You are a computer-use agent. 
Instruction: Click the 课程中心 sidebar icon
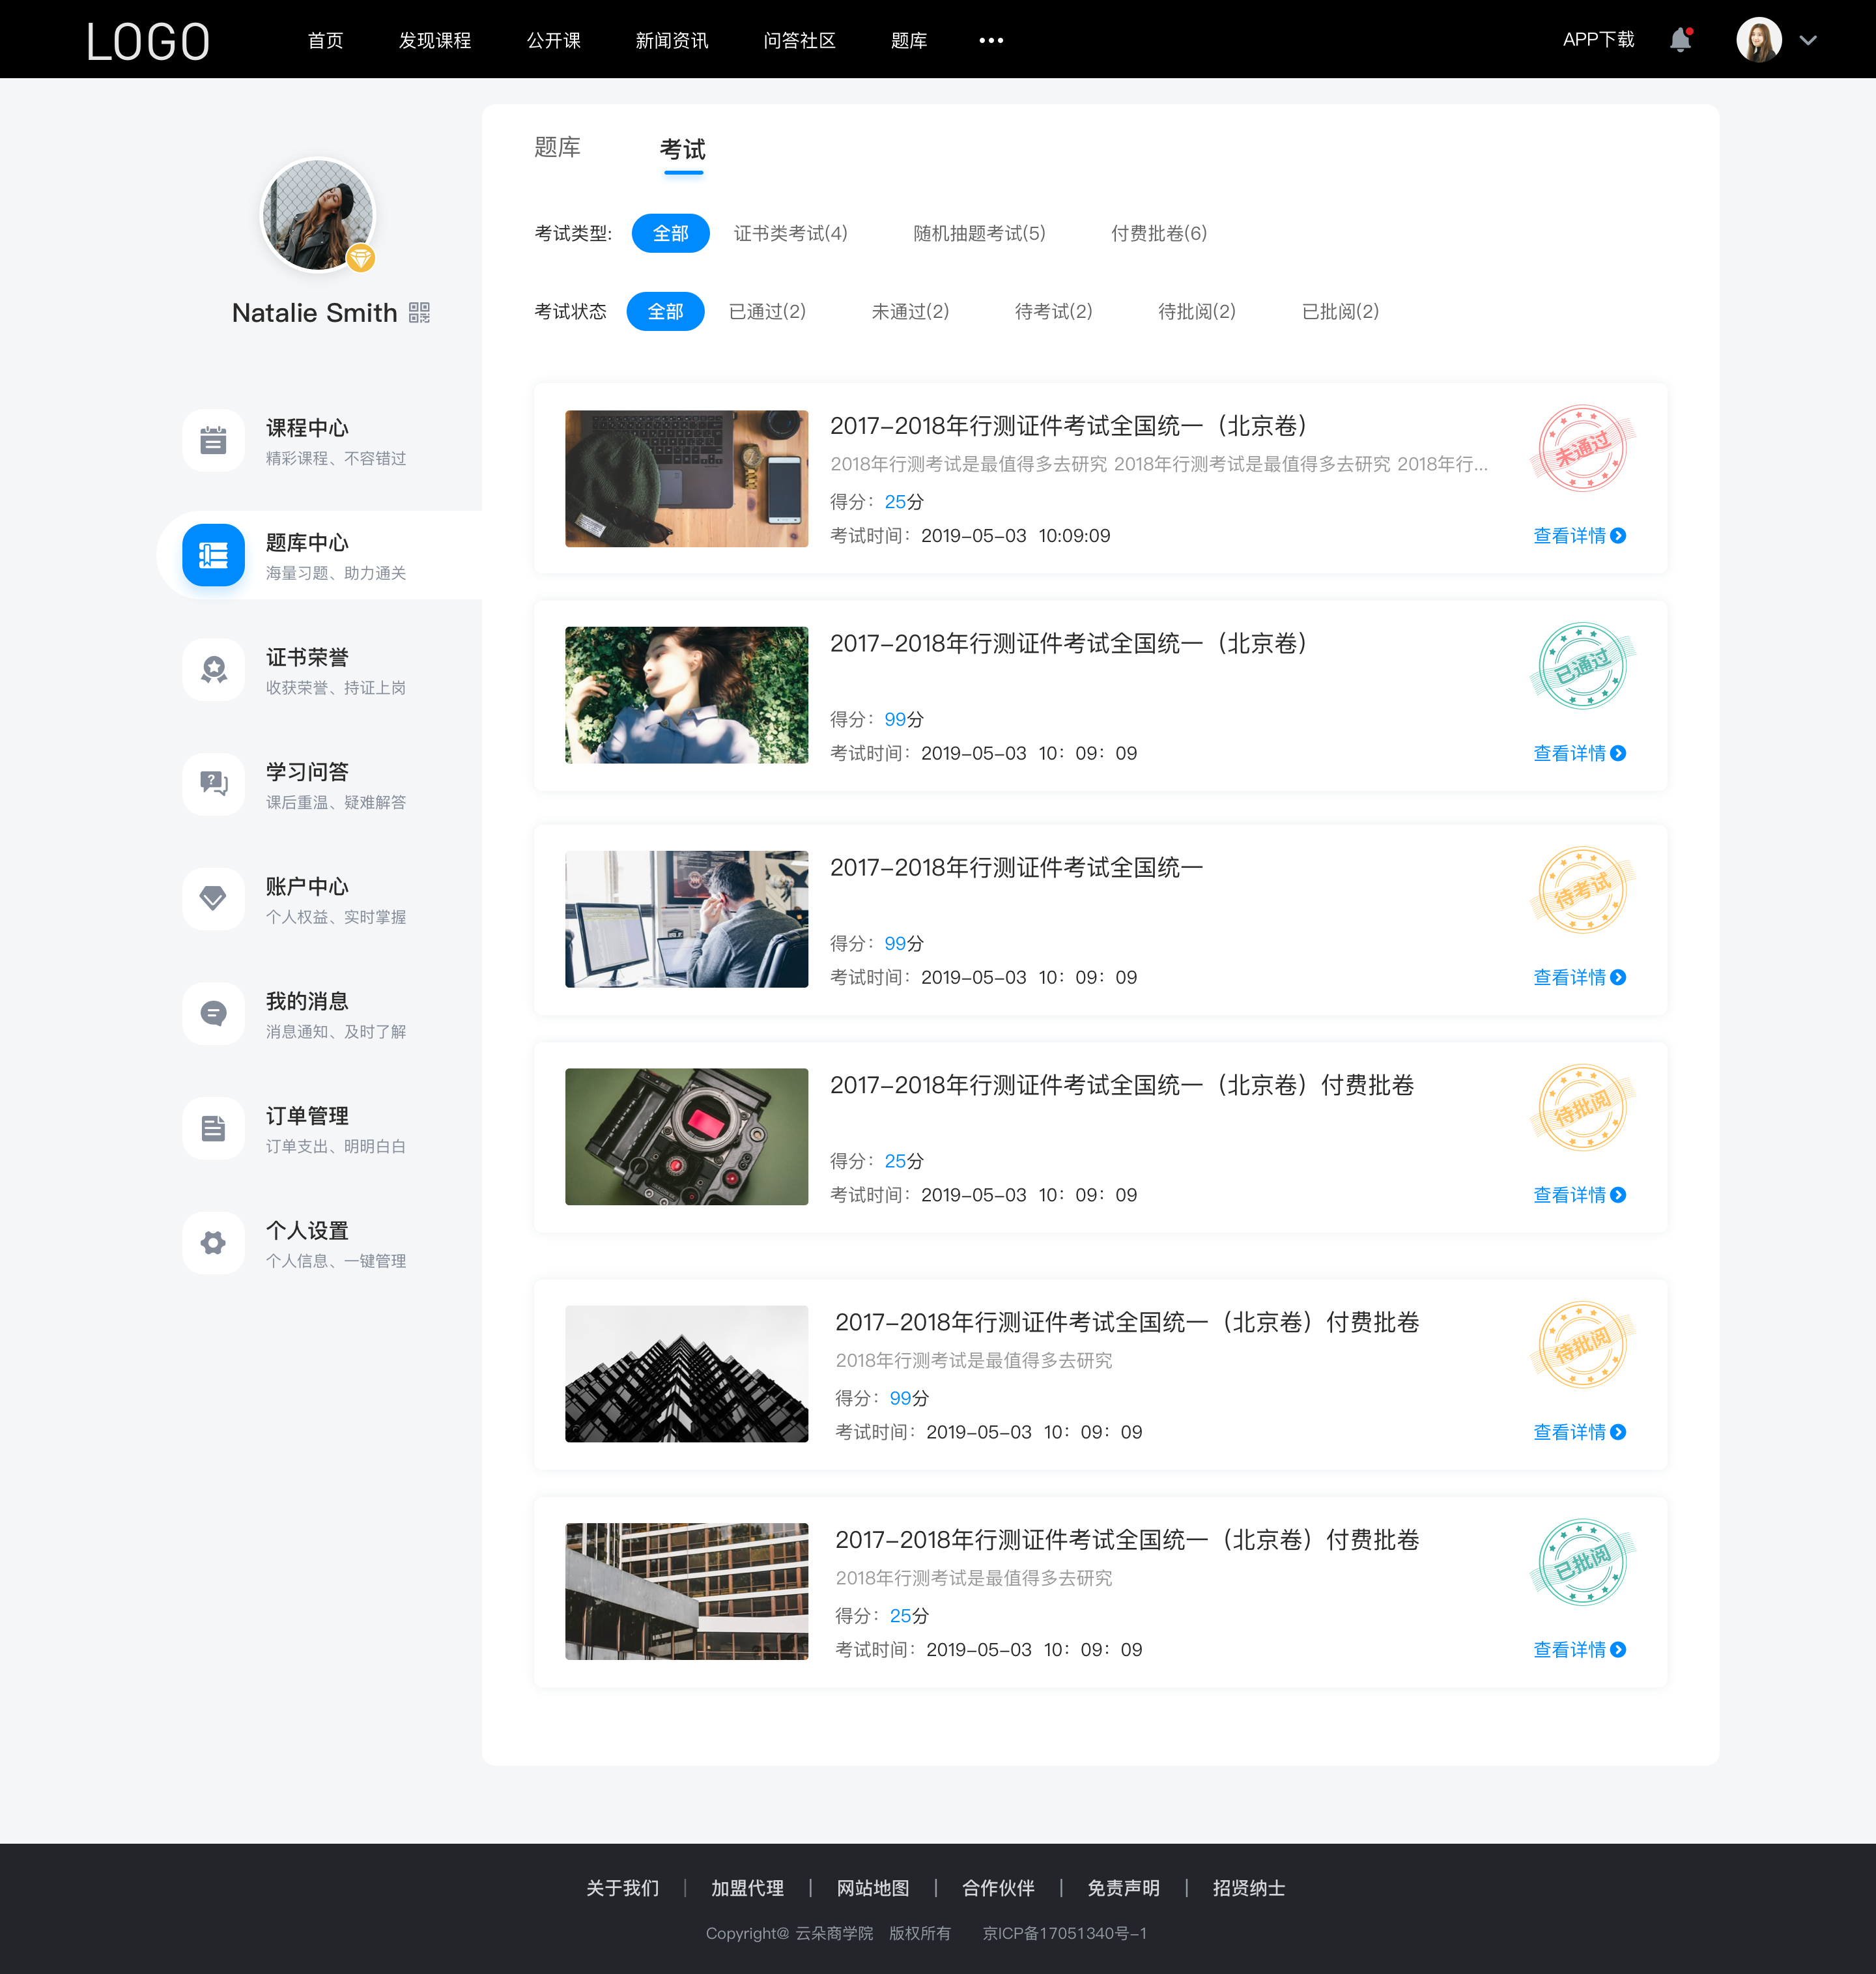[x=212, y=440]
